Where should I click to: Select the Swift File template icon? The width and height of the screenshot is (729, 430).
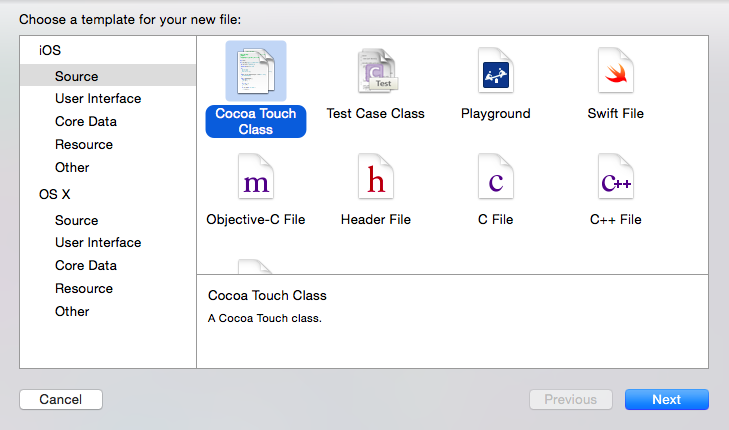click(x=616, y=72)
